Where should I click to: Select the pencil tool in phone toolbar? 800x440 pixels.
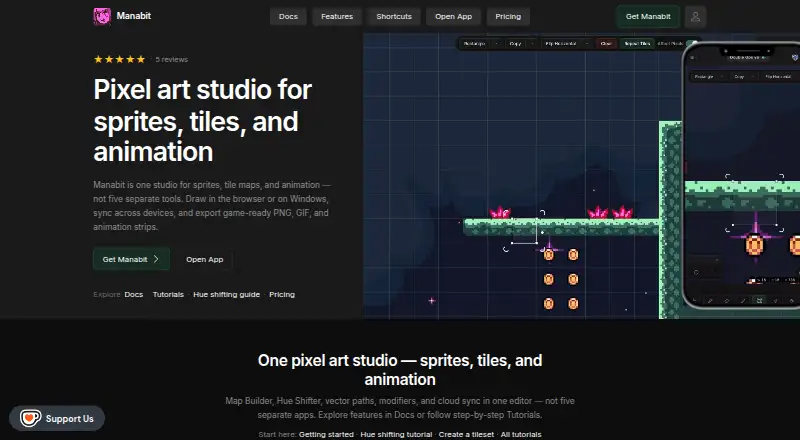710,301
